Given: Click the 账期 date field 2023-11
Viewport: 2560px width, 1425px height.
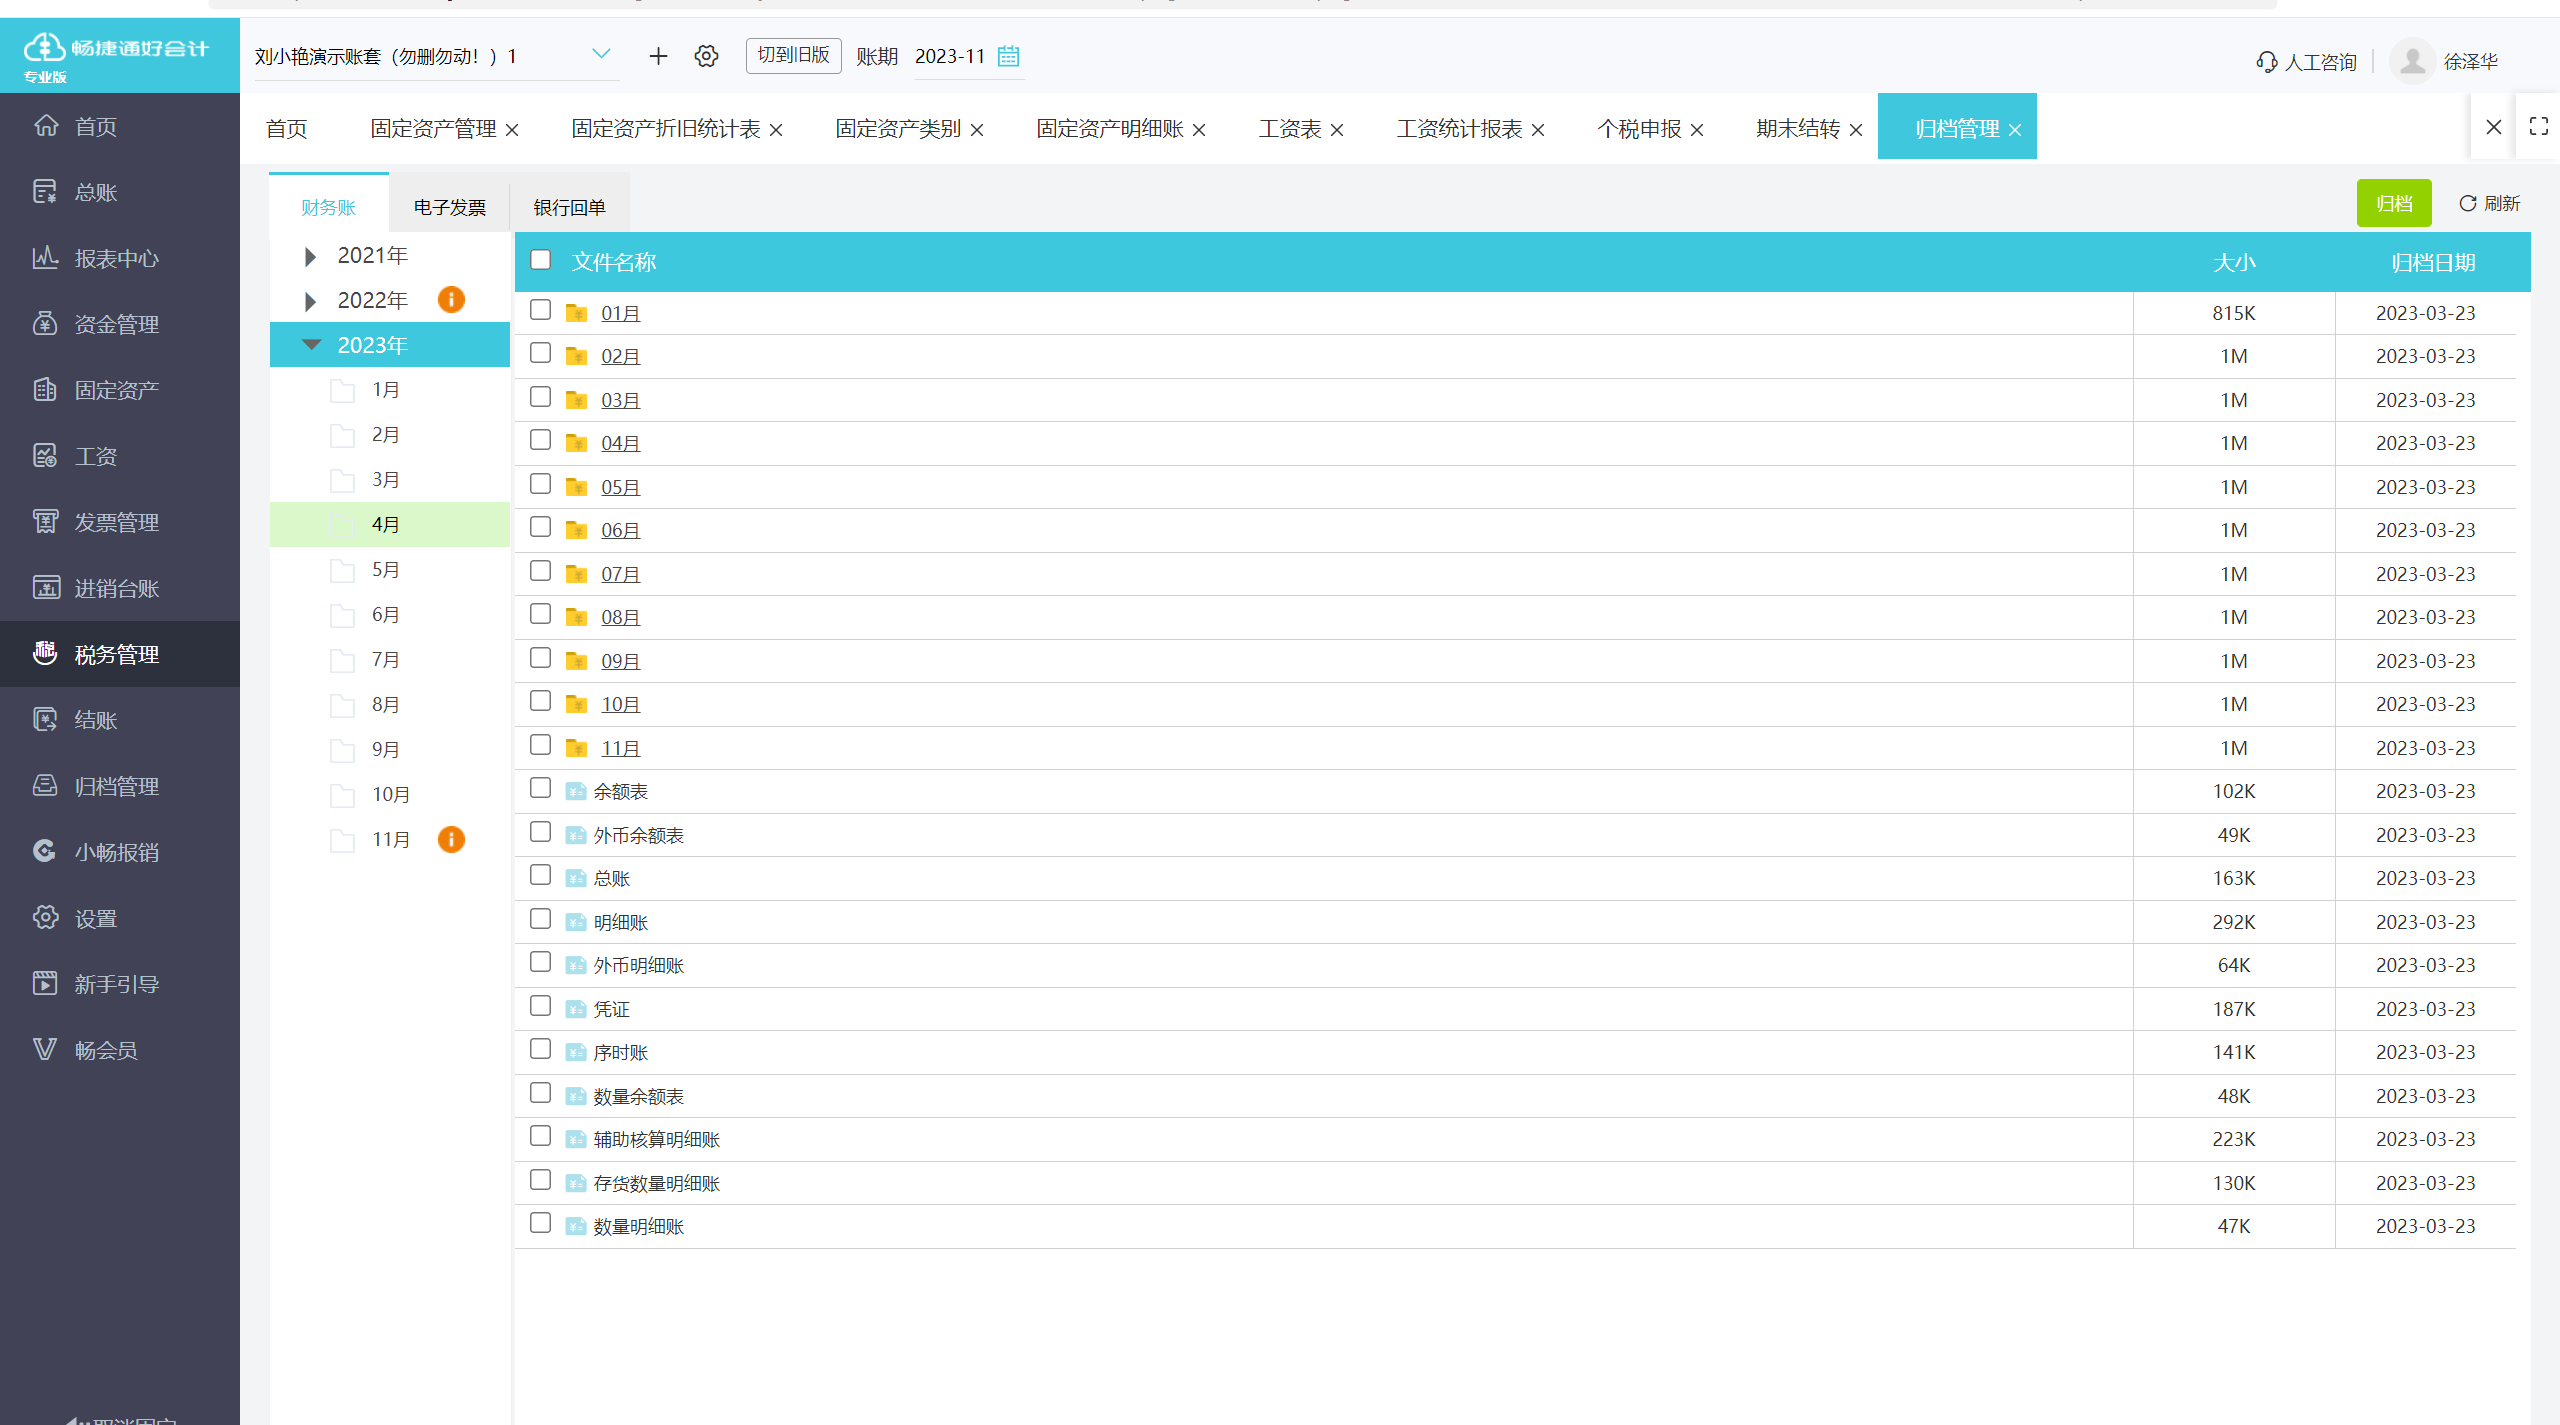Looking at the screenshot, I should [949, 58].
